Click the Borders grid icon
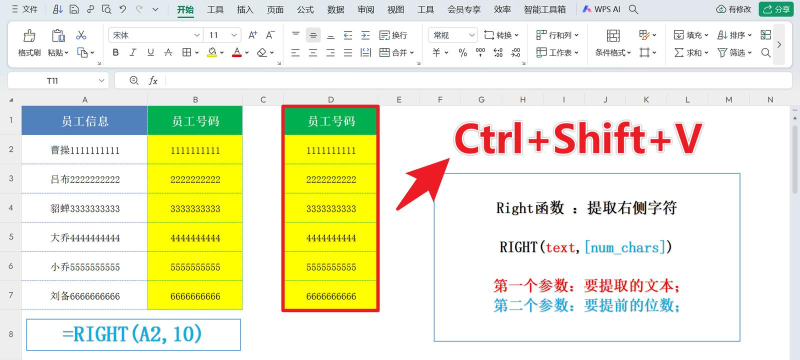Screen dimensions: 800x360 pos(187,53)
